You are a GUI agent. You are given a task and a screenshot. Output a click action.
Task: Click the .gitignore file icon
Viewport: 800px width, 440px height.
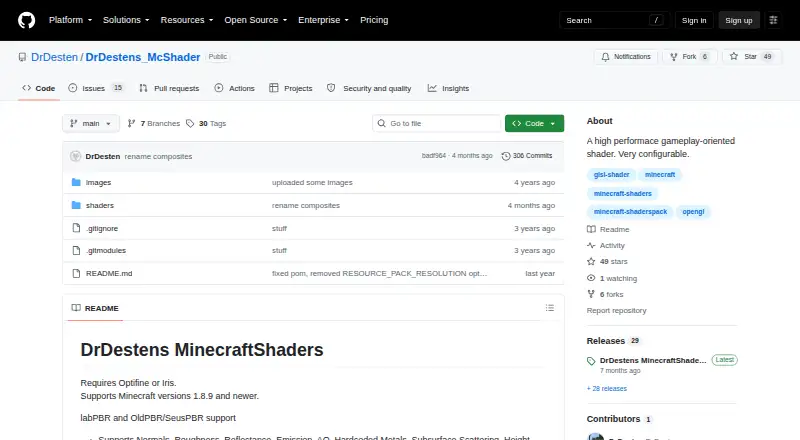tap(76, 228)
